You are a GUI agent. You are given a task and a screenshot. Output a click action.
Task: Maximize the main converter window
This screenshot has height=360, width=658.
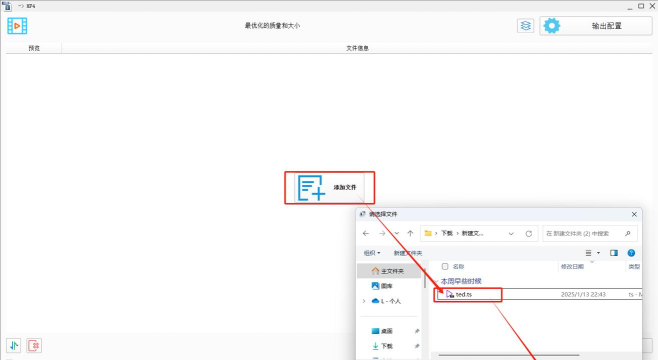641,6
